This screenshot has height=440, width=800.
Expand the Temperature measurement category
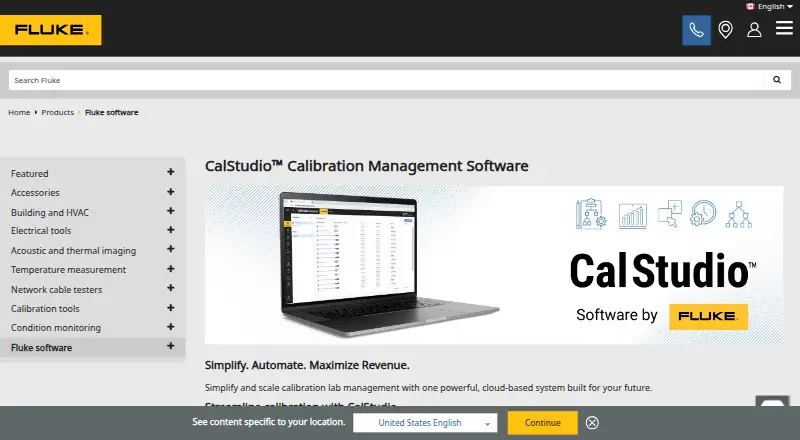[170, 269]
